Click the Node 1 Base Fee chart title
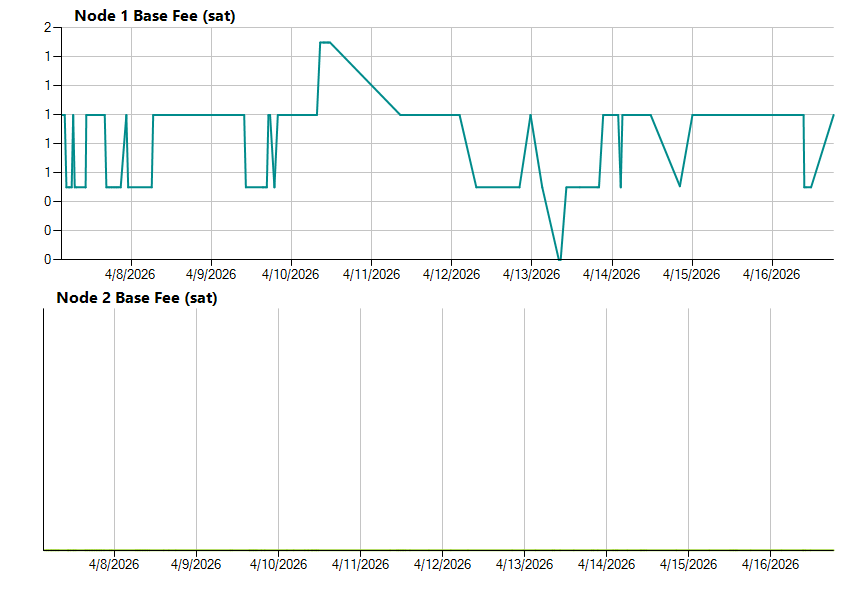Image resolution: width=860 pixels, height=600 pixels. click(x=155, y=16)
